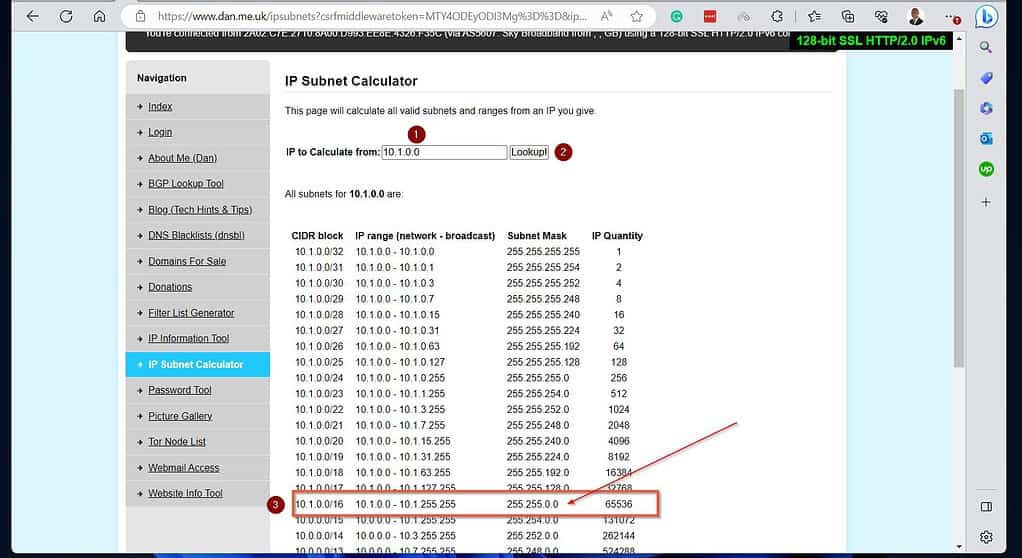Open DNS Blacklists (dnsbl) link
The width and height of the screenshot is (1022, 558).
(x=196, y=235)
